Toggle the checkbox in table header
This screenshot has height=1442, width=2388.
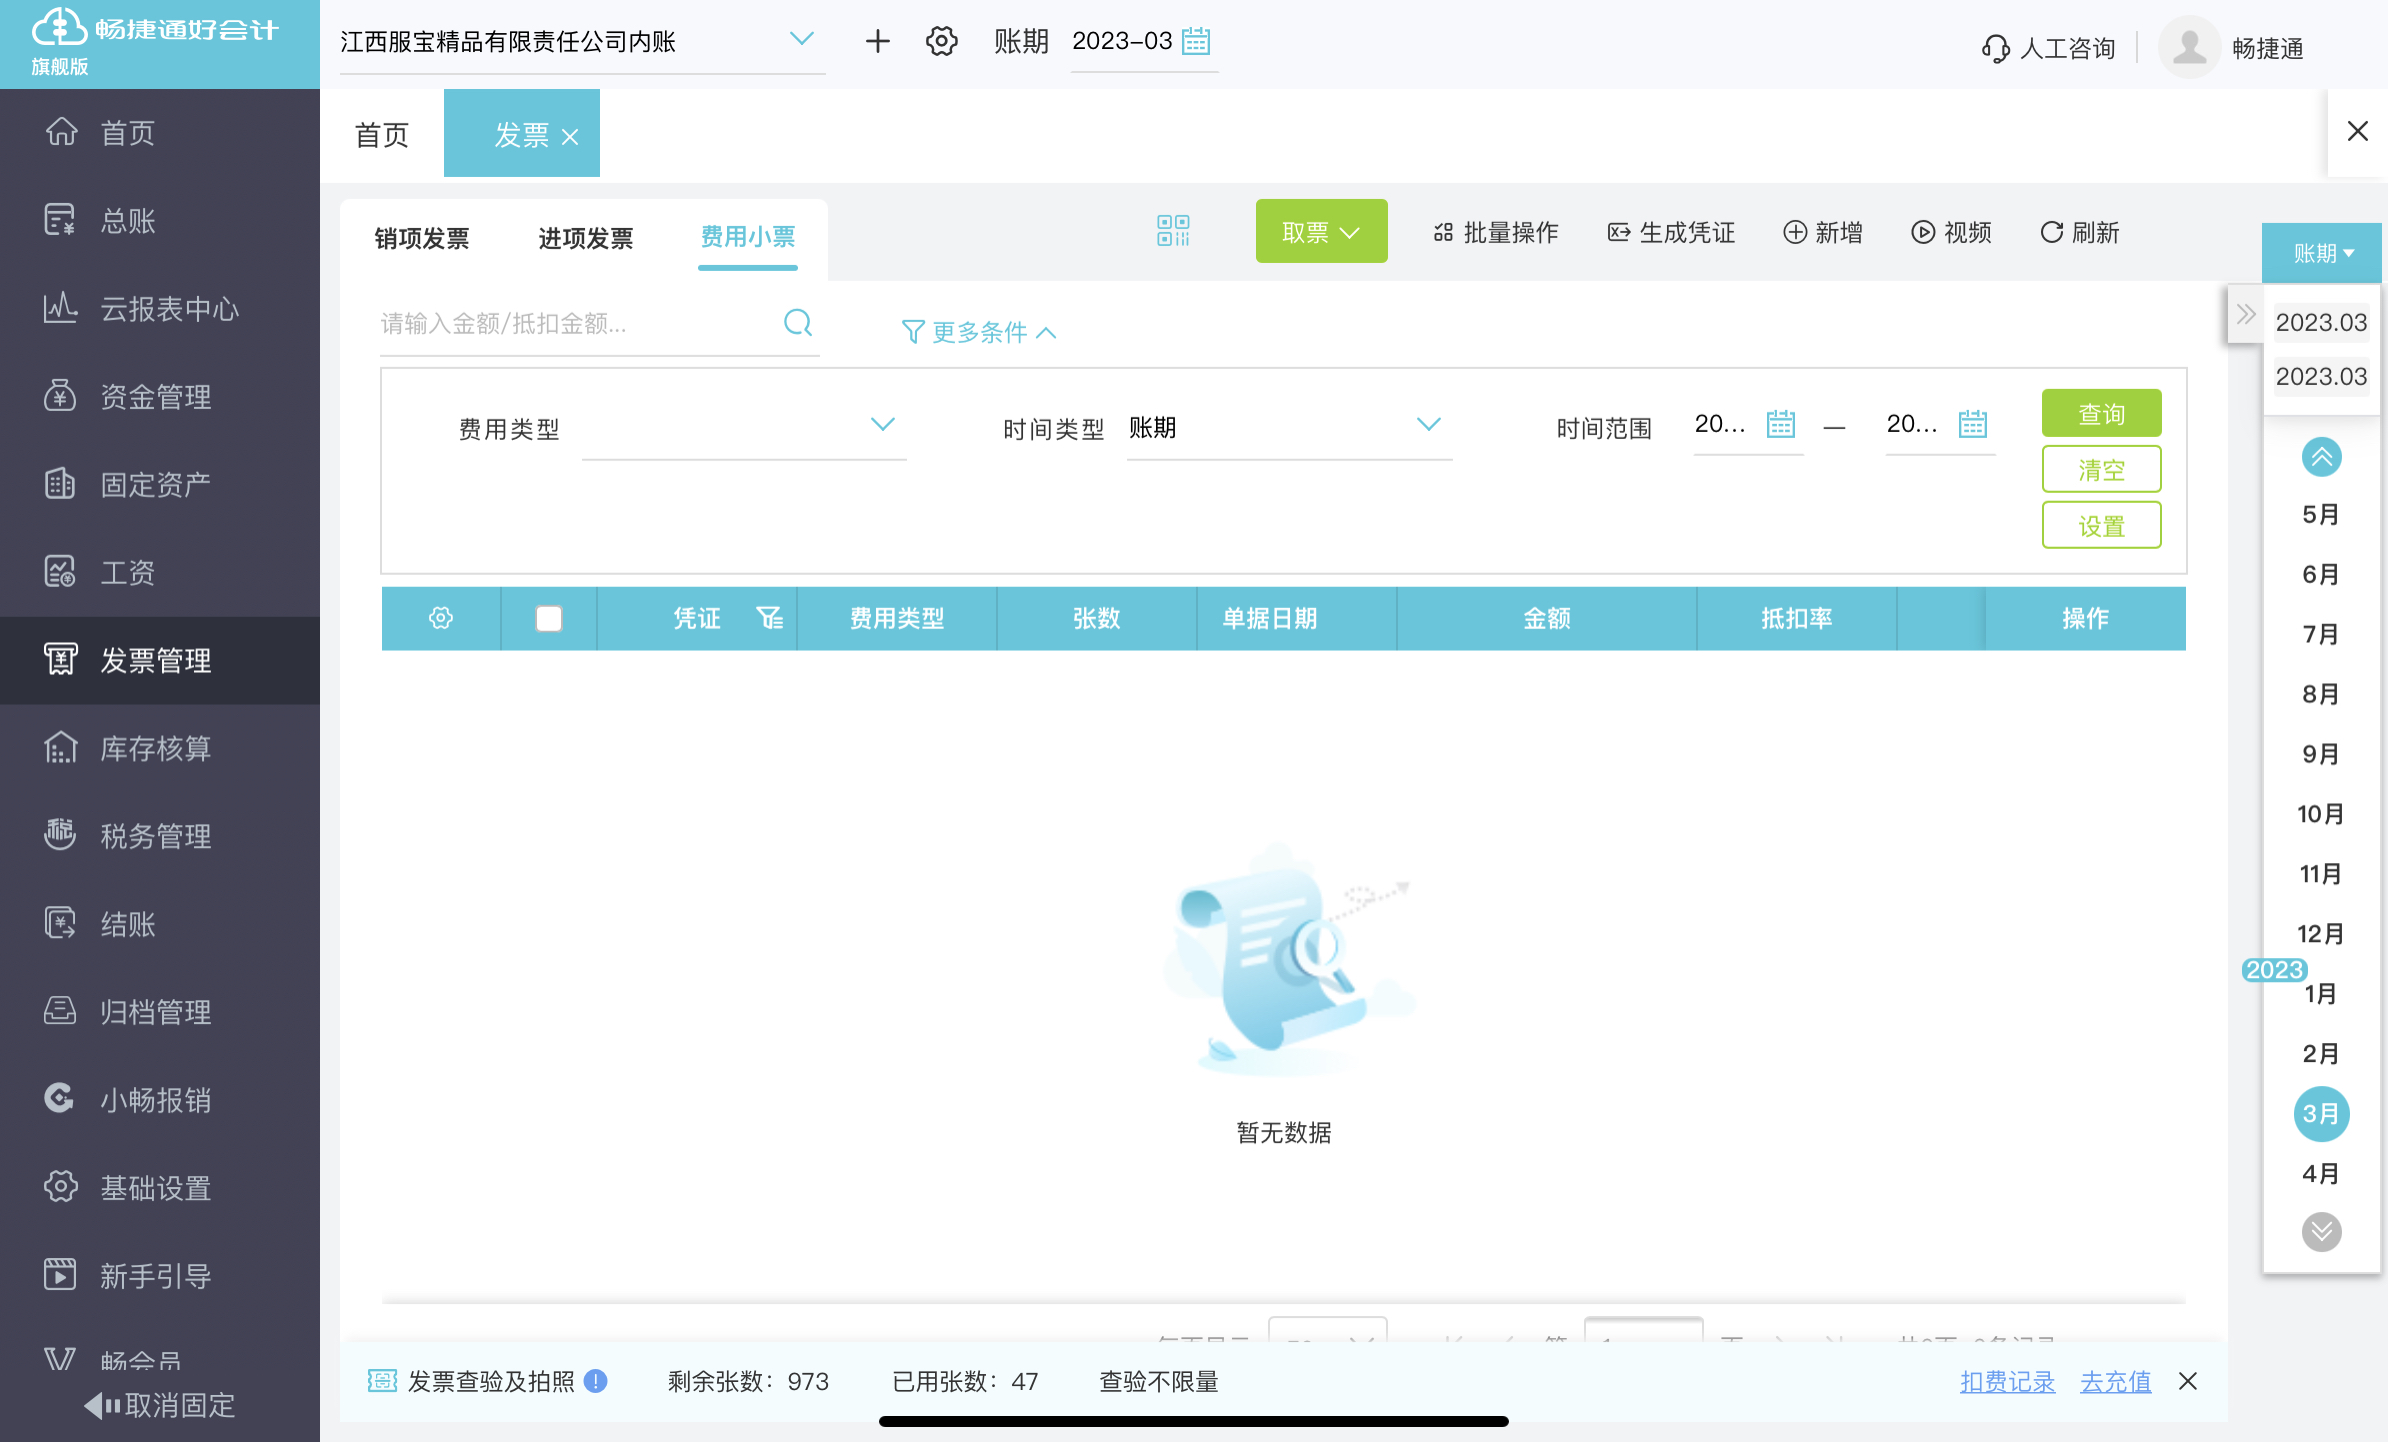point(548,618)
